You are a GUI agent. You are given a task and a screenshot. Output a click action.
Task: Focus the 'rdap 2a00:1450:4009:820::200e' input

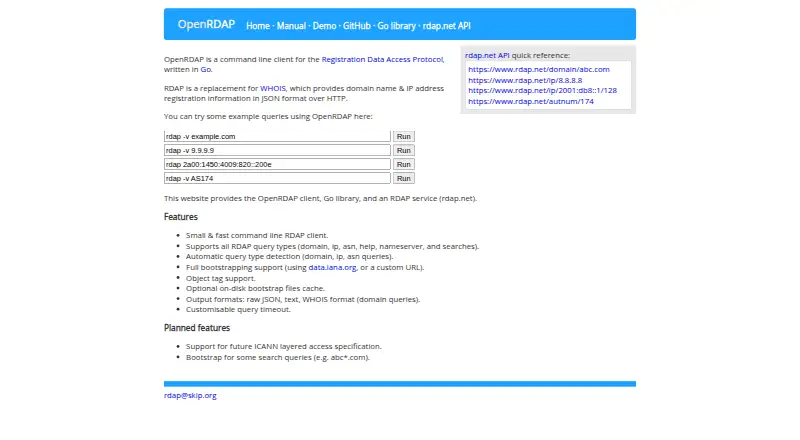pyautogui.click(x=277, y=164)
